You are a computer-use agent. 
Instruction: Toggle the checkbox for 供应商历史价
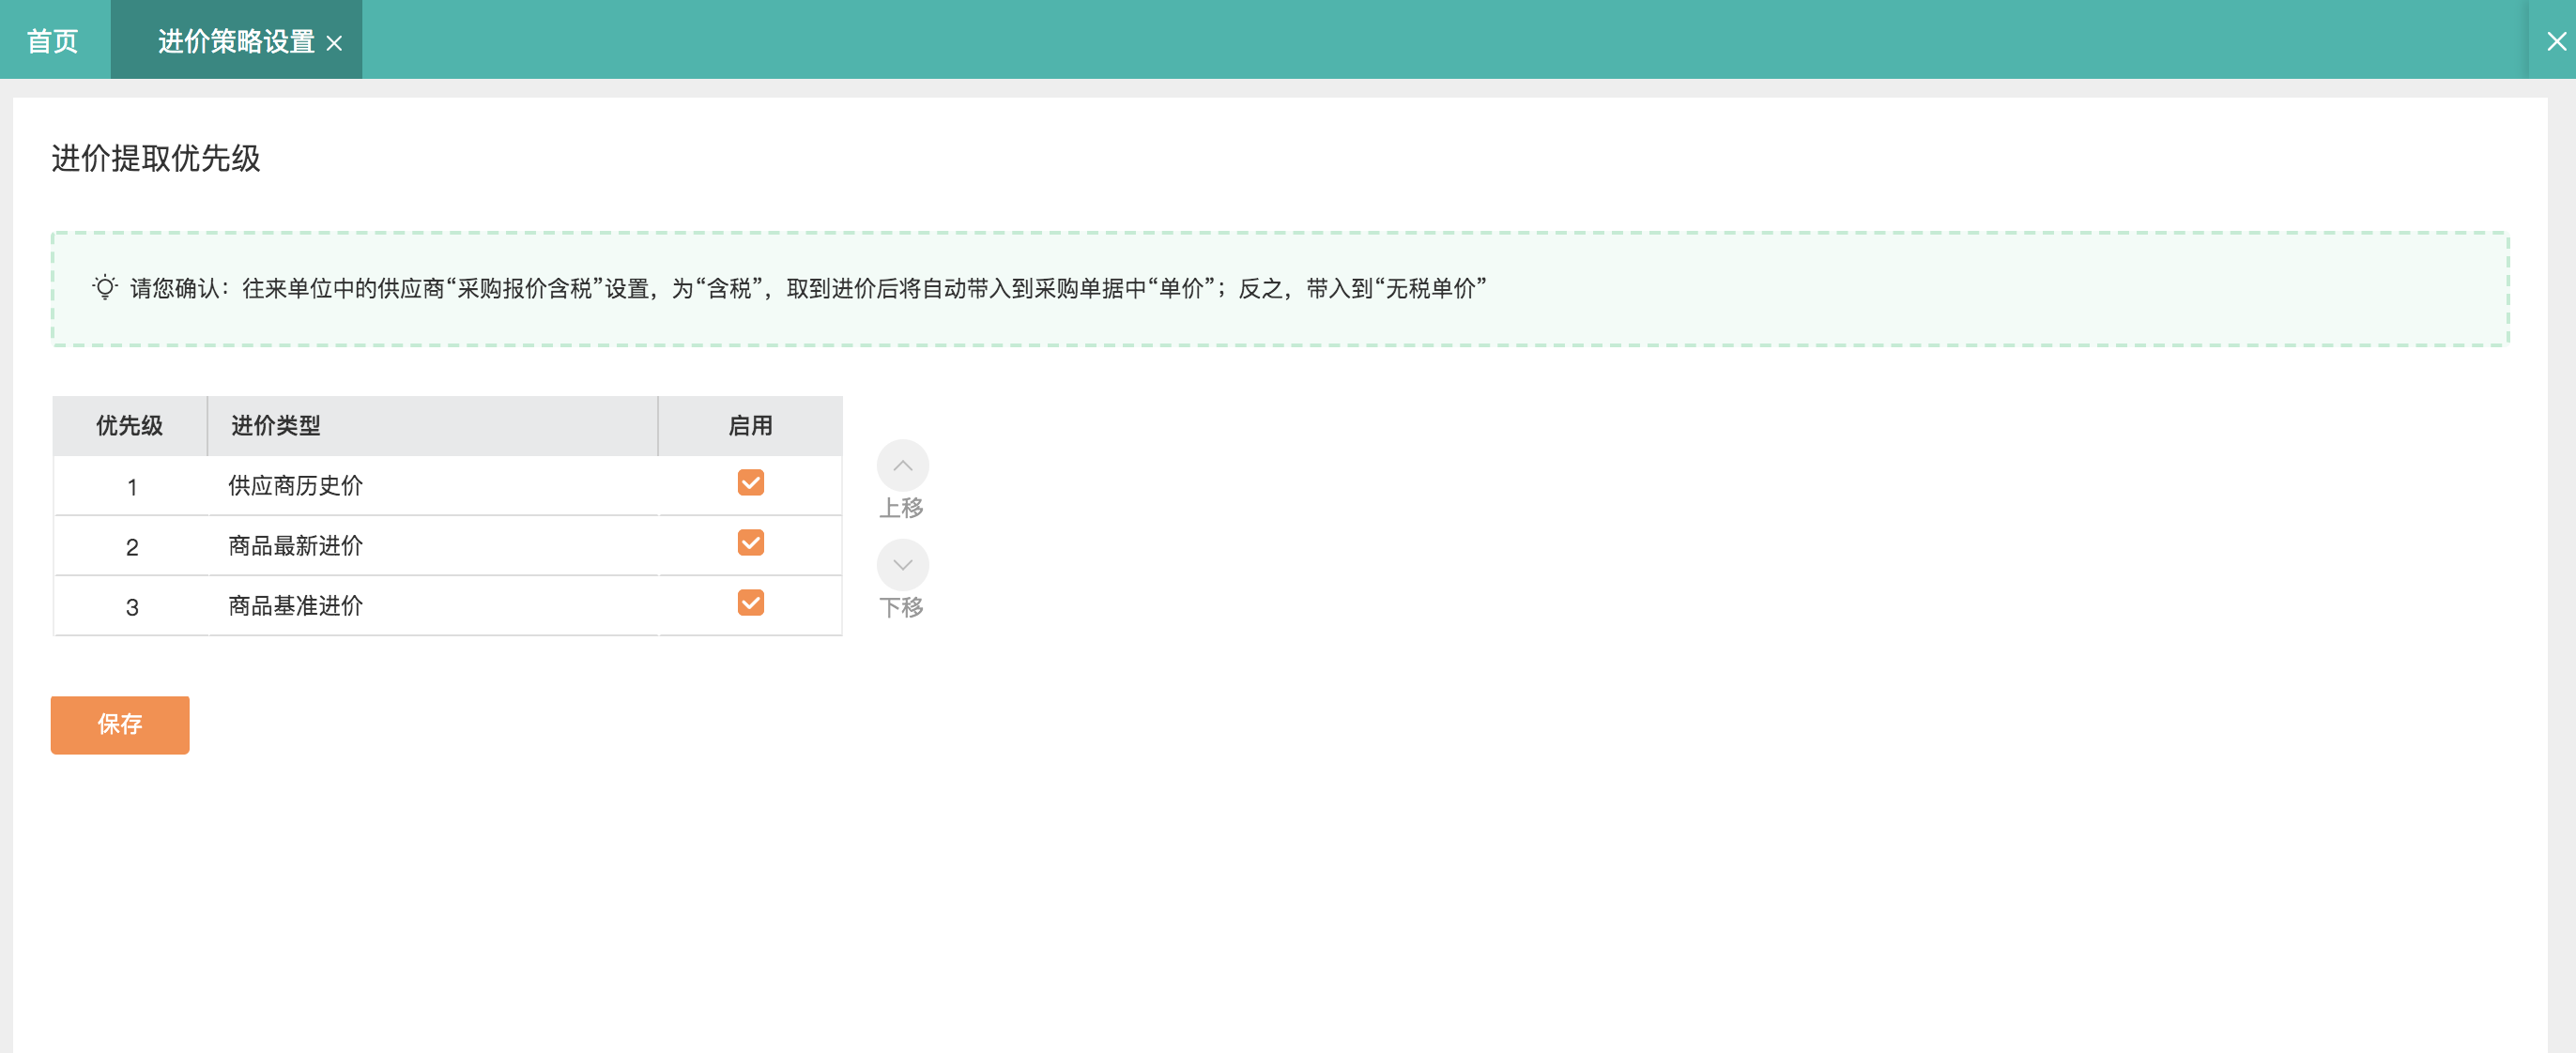tap(751, 483)
